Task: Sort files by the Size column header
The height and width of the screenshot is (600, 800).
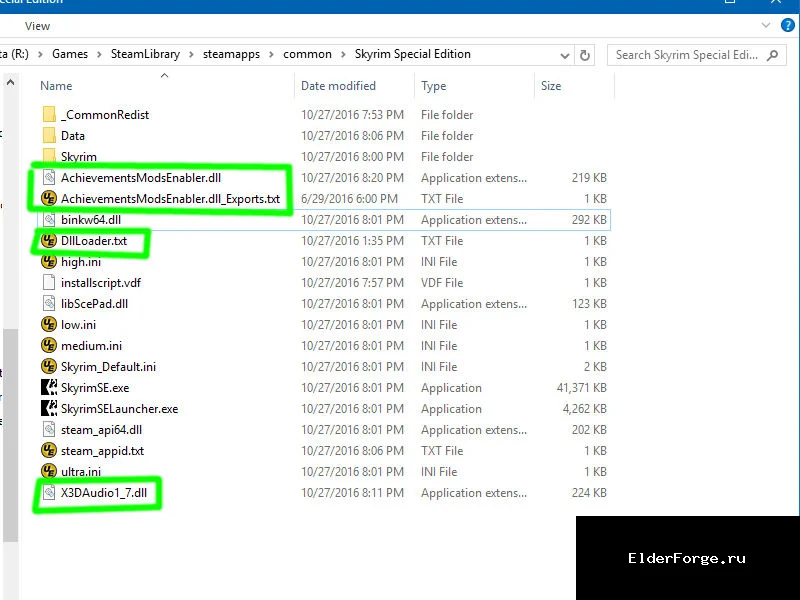Action: coord(552,86)
